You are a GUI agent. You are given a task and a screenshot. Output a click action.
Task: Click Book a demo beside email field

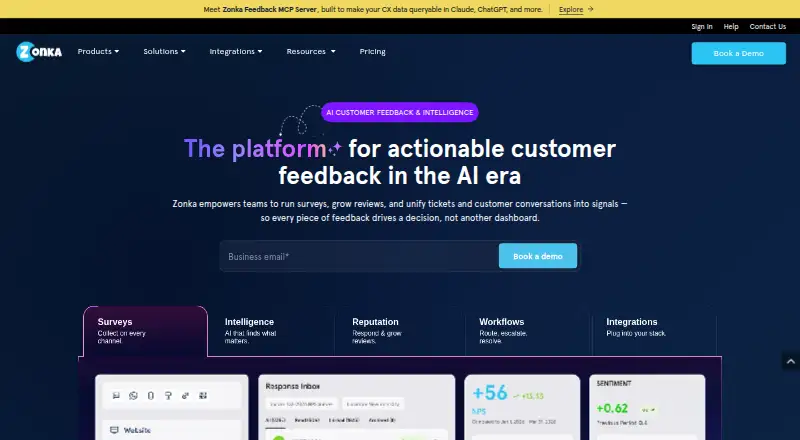click(538, 256)
